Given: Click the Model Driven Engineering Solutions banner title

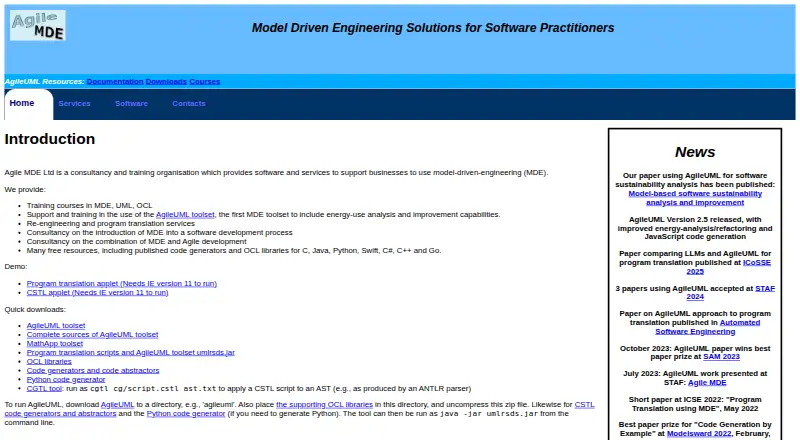Looking at the screenshot, I should pyautogui.click(x=433, y=28).
